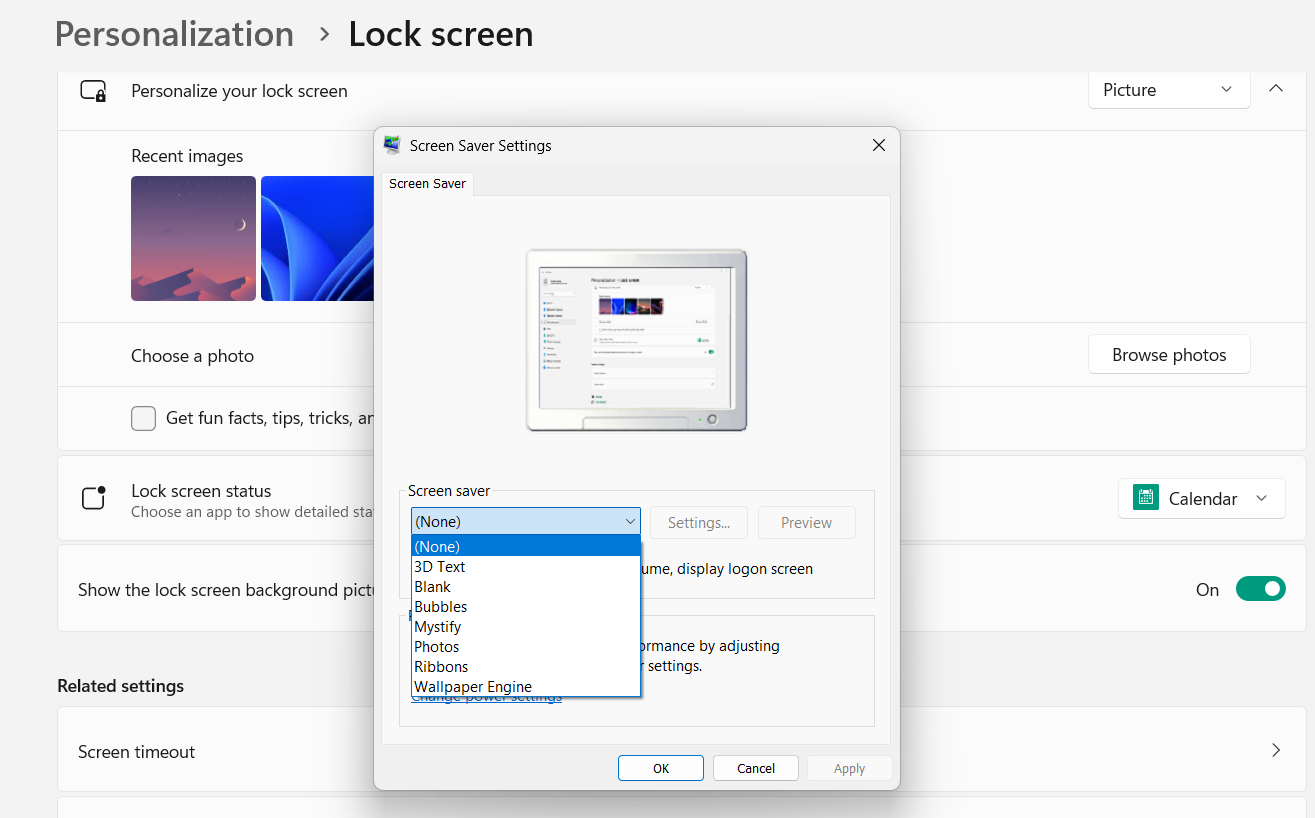Click the green Calendar icon on the status button
1315x818 pixels.
point(1144,497)
